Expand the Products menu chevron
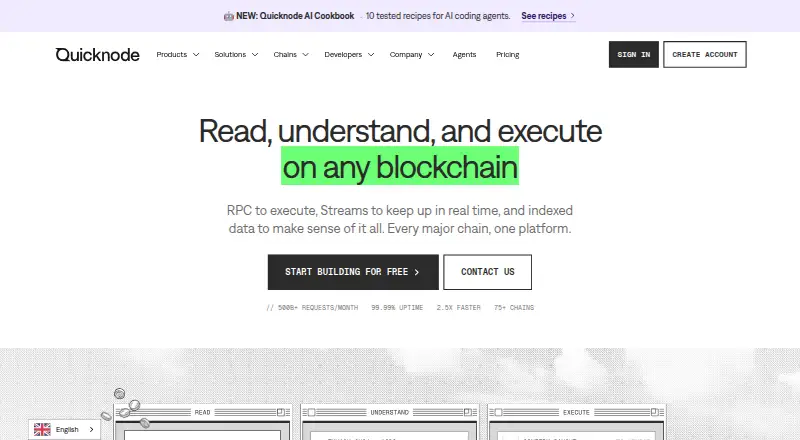Image resolution: width=800 pixels, height=440 pixels. pyautogui.click(x=196, y=55)
